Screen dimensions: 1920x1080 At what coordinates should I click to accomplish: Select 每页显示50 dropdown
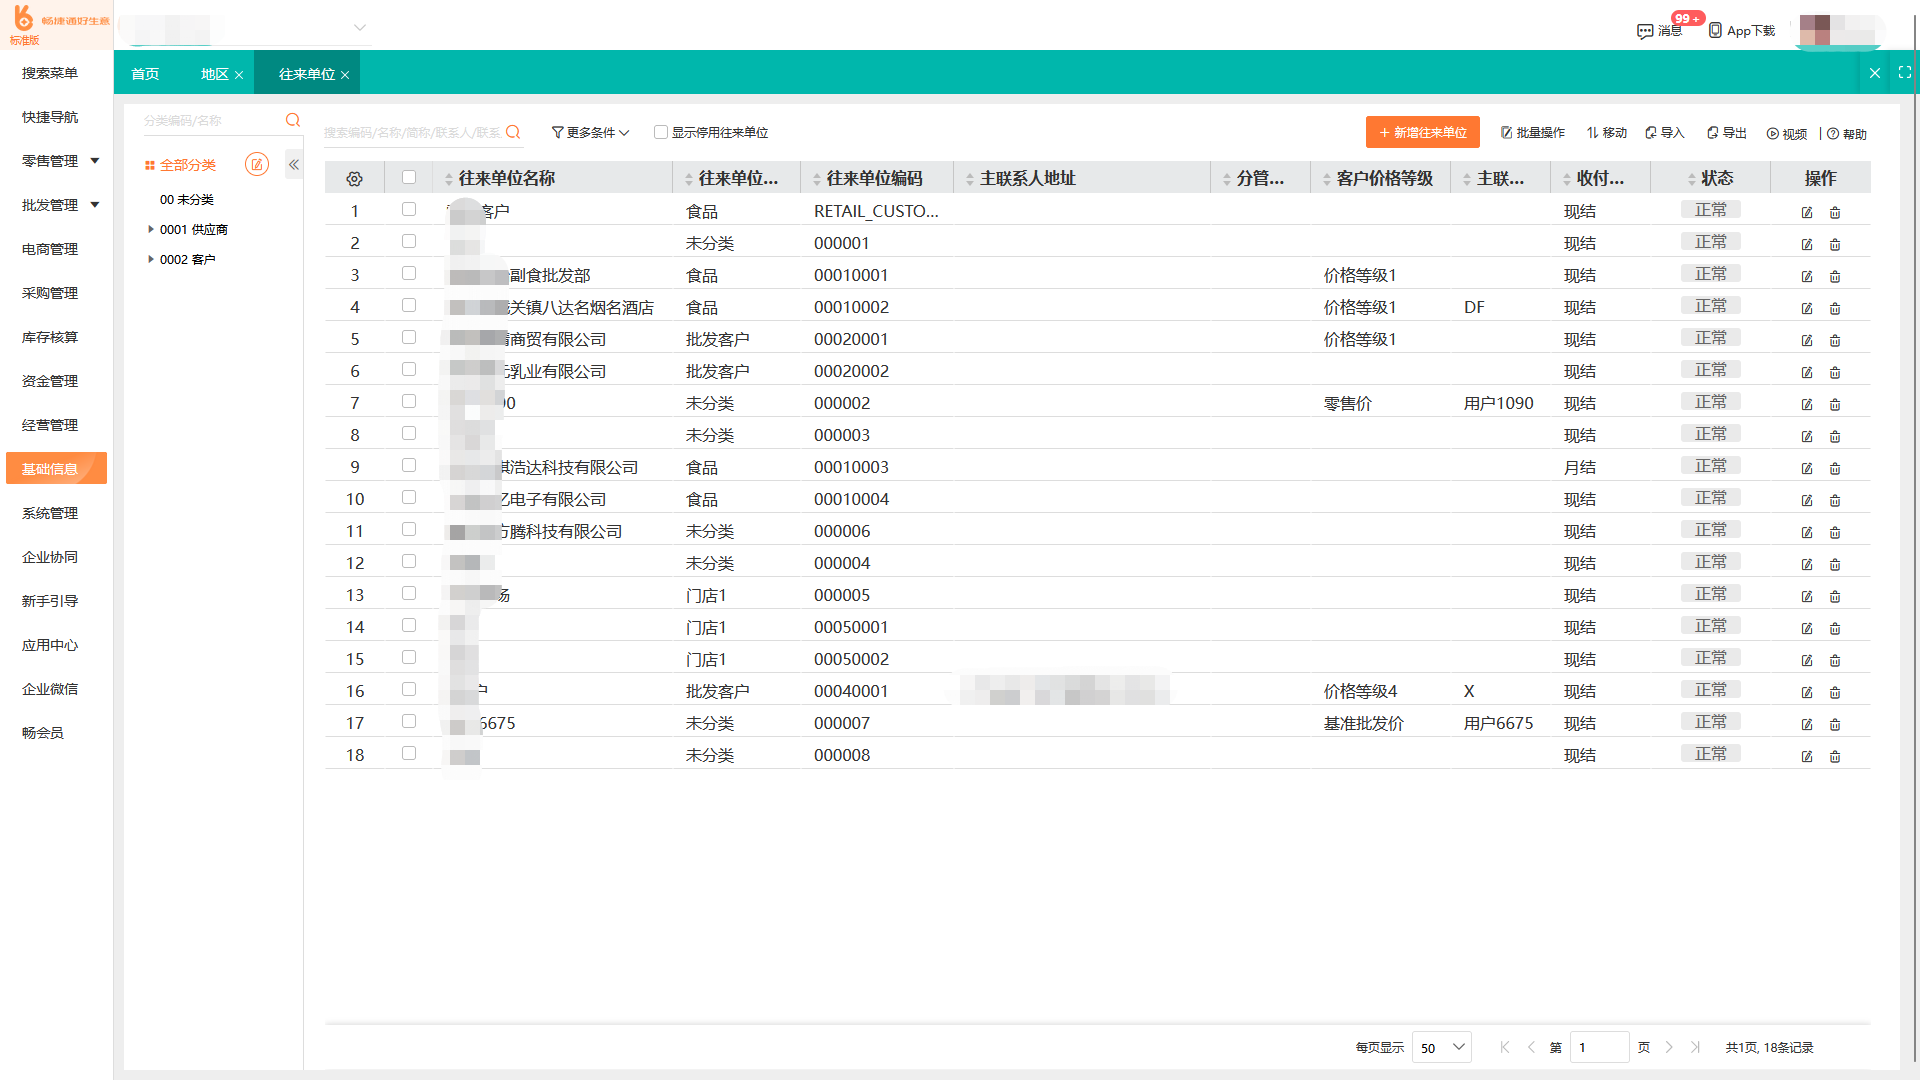[1439, 1047]
